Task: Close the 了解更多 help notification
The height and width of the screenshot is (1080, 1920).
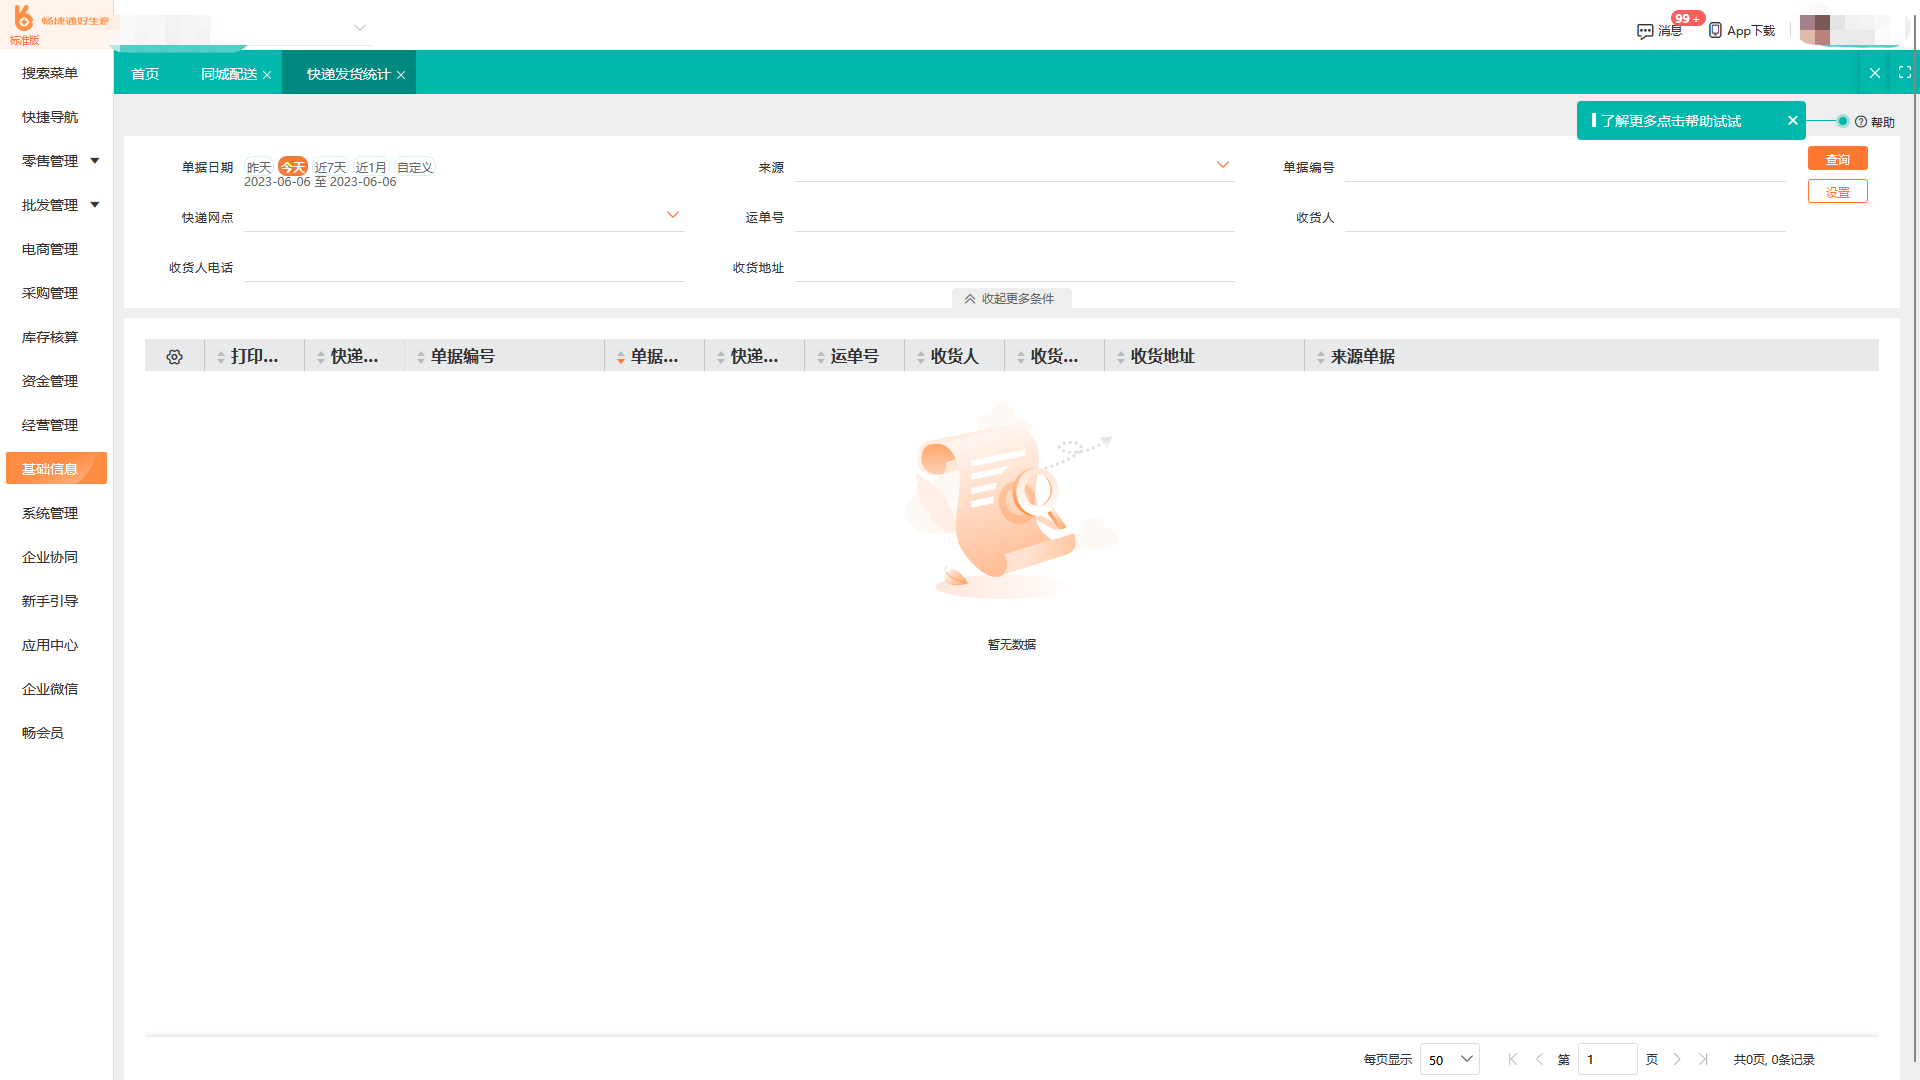Action: [x=1791, y=121]
